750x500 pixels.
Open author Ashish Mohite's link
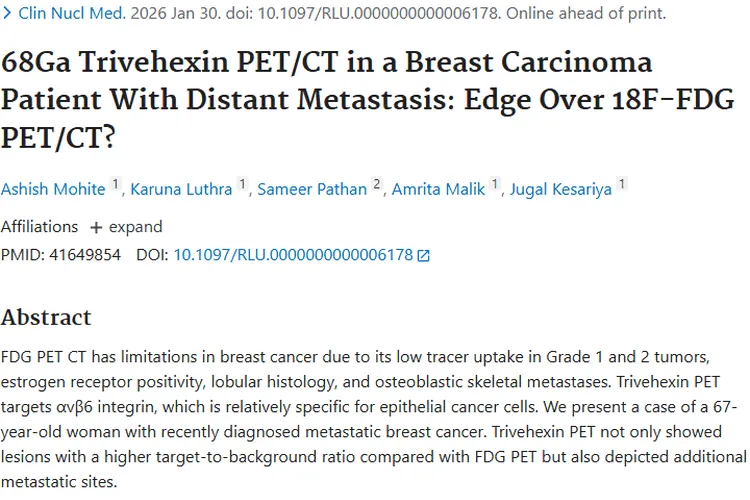coord(53,189)
